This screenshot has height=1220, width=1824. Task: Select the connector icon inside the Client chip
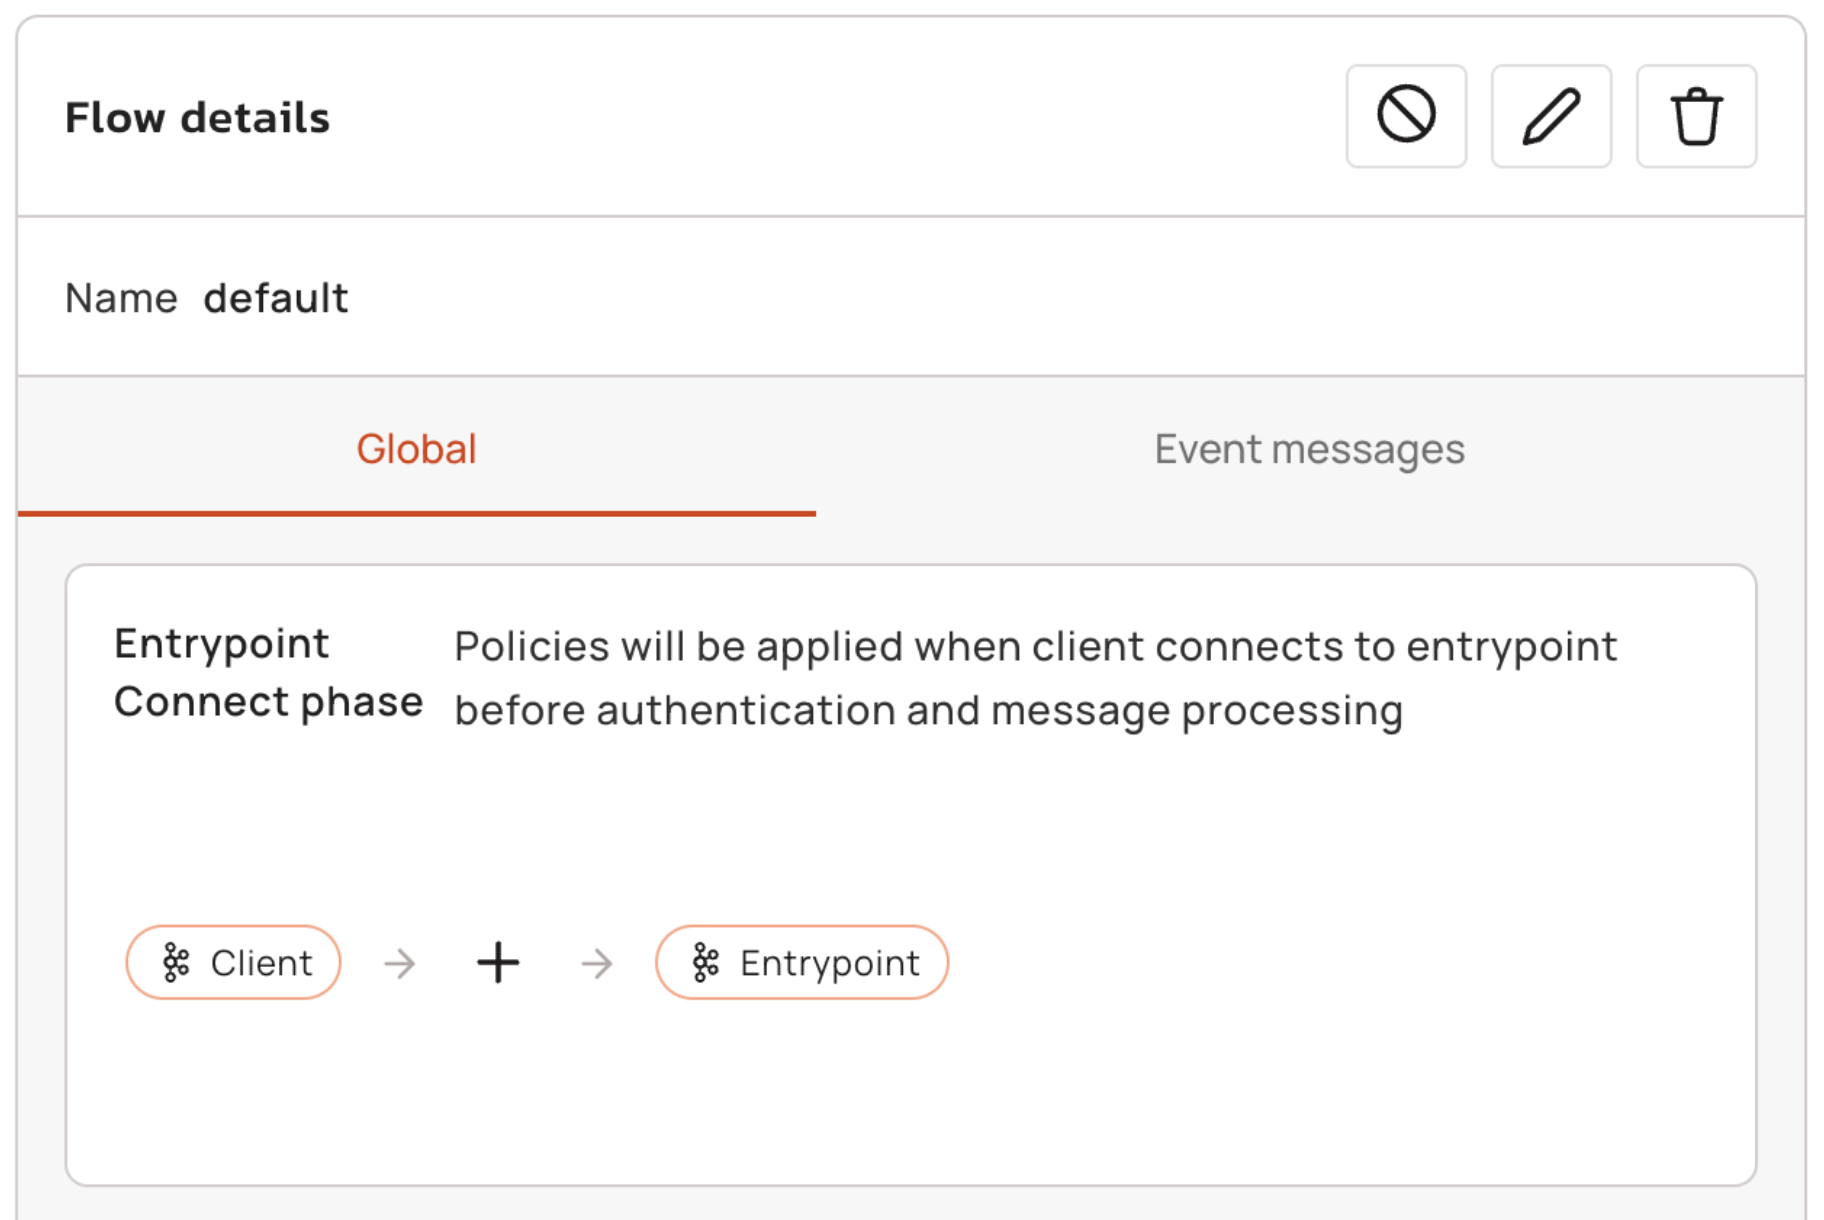(x=176, y=962)
